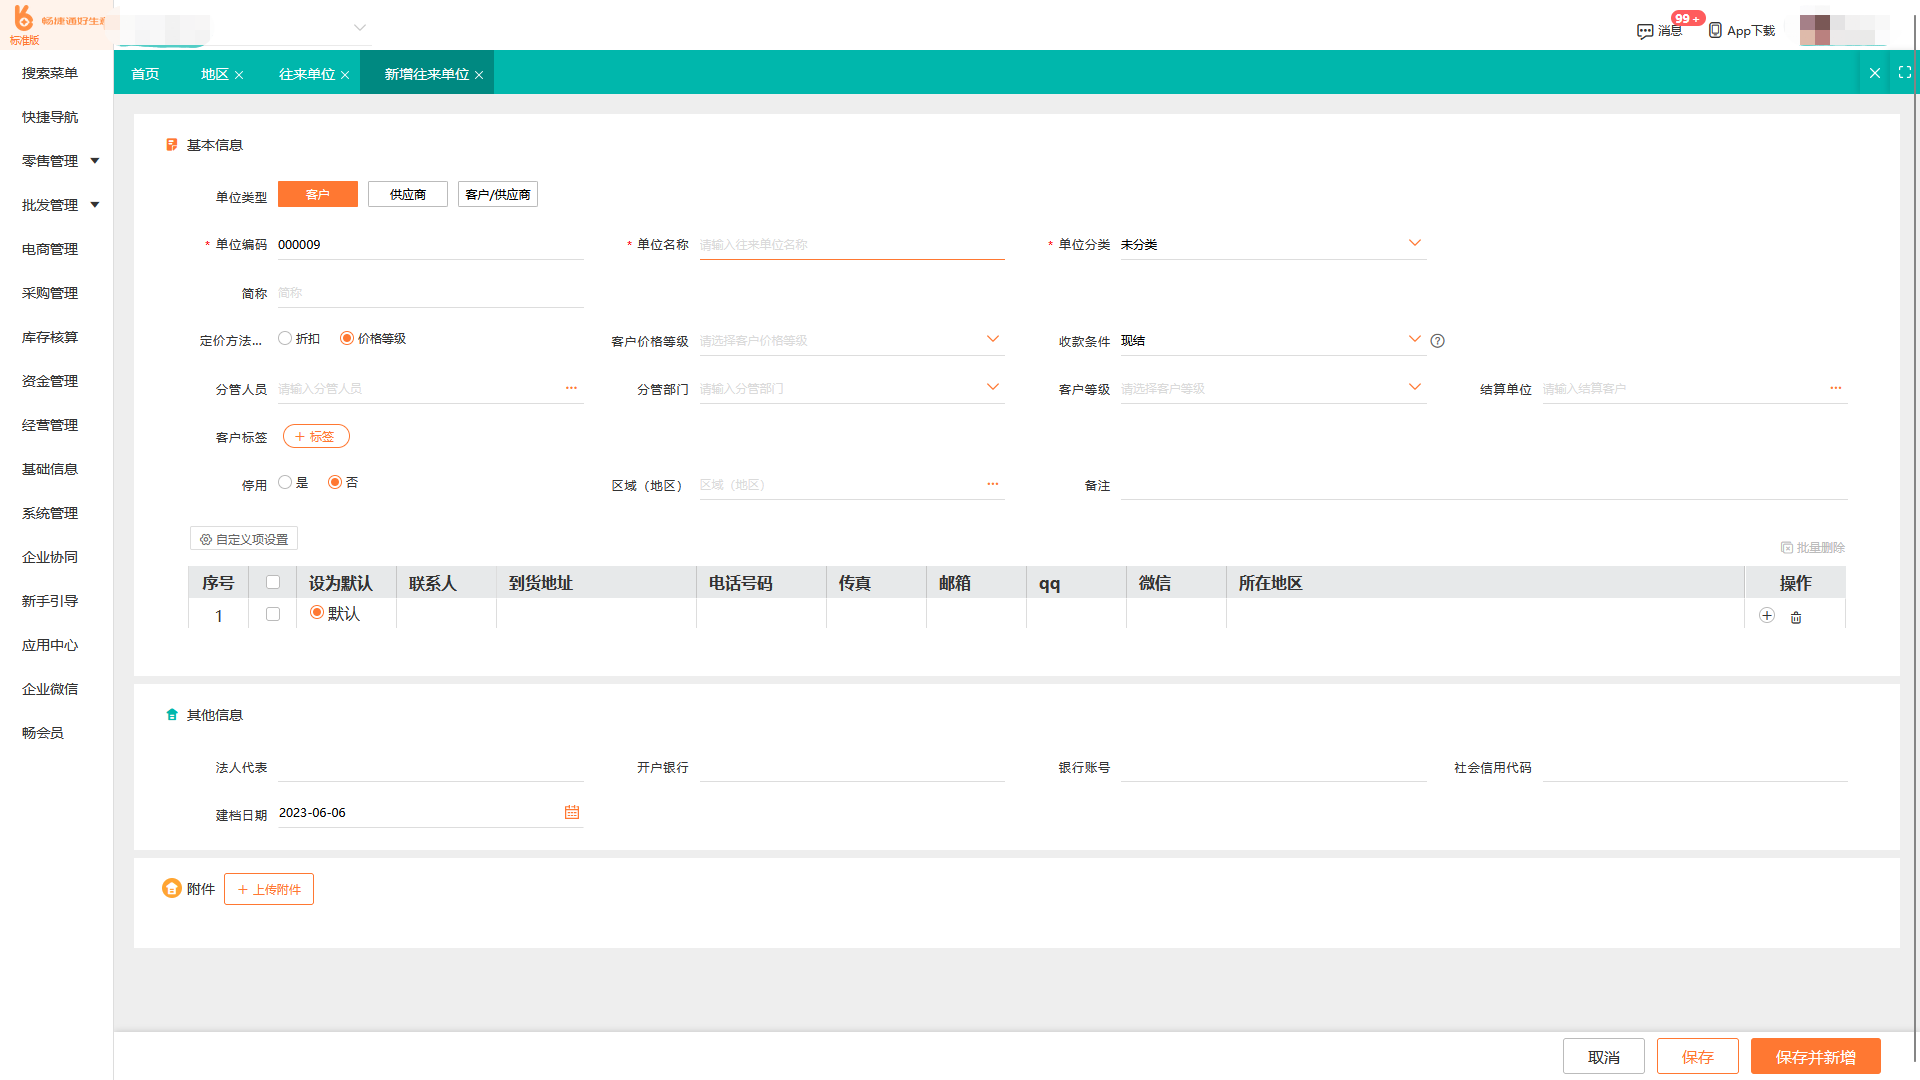Click the 附件 upload section icon
Viewport: 1920px width, 1080px height.
173,889
